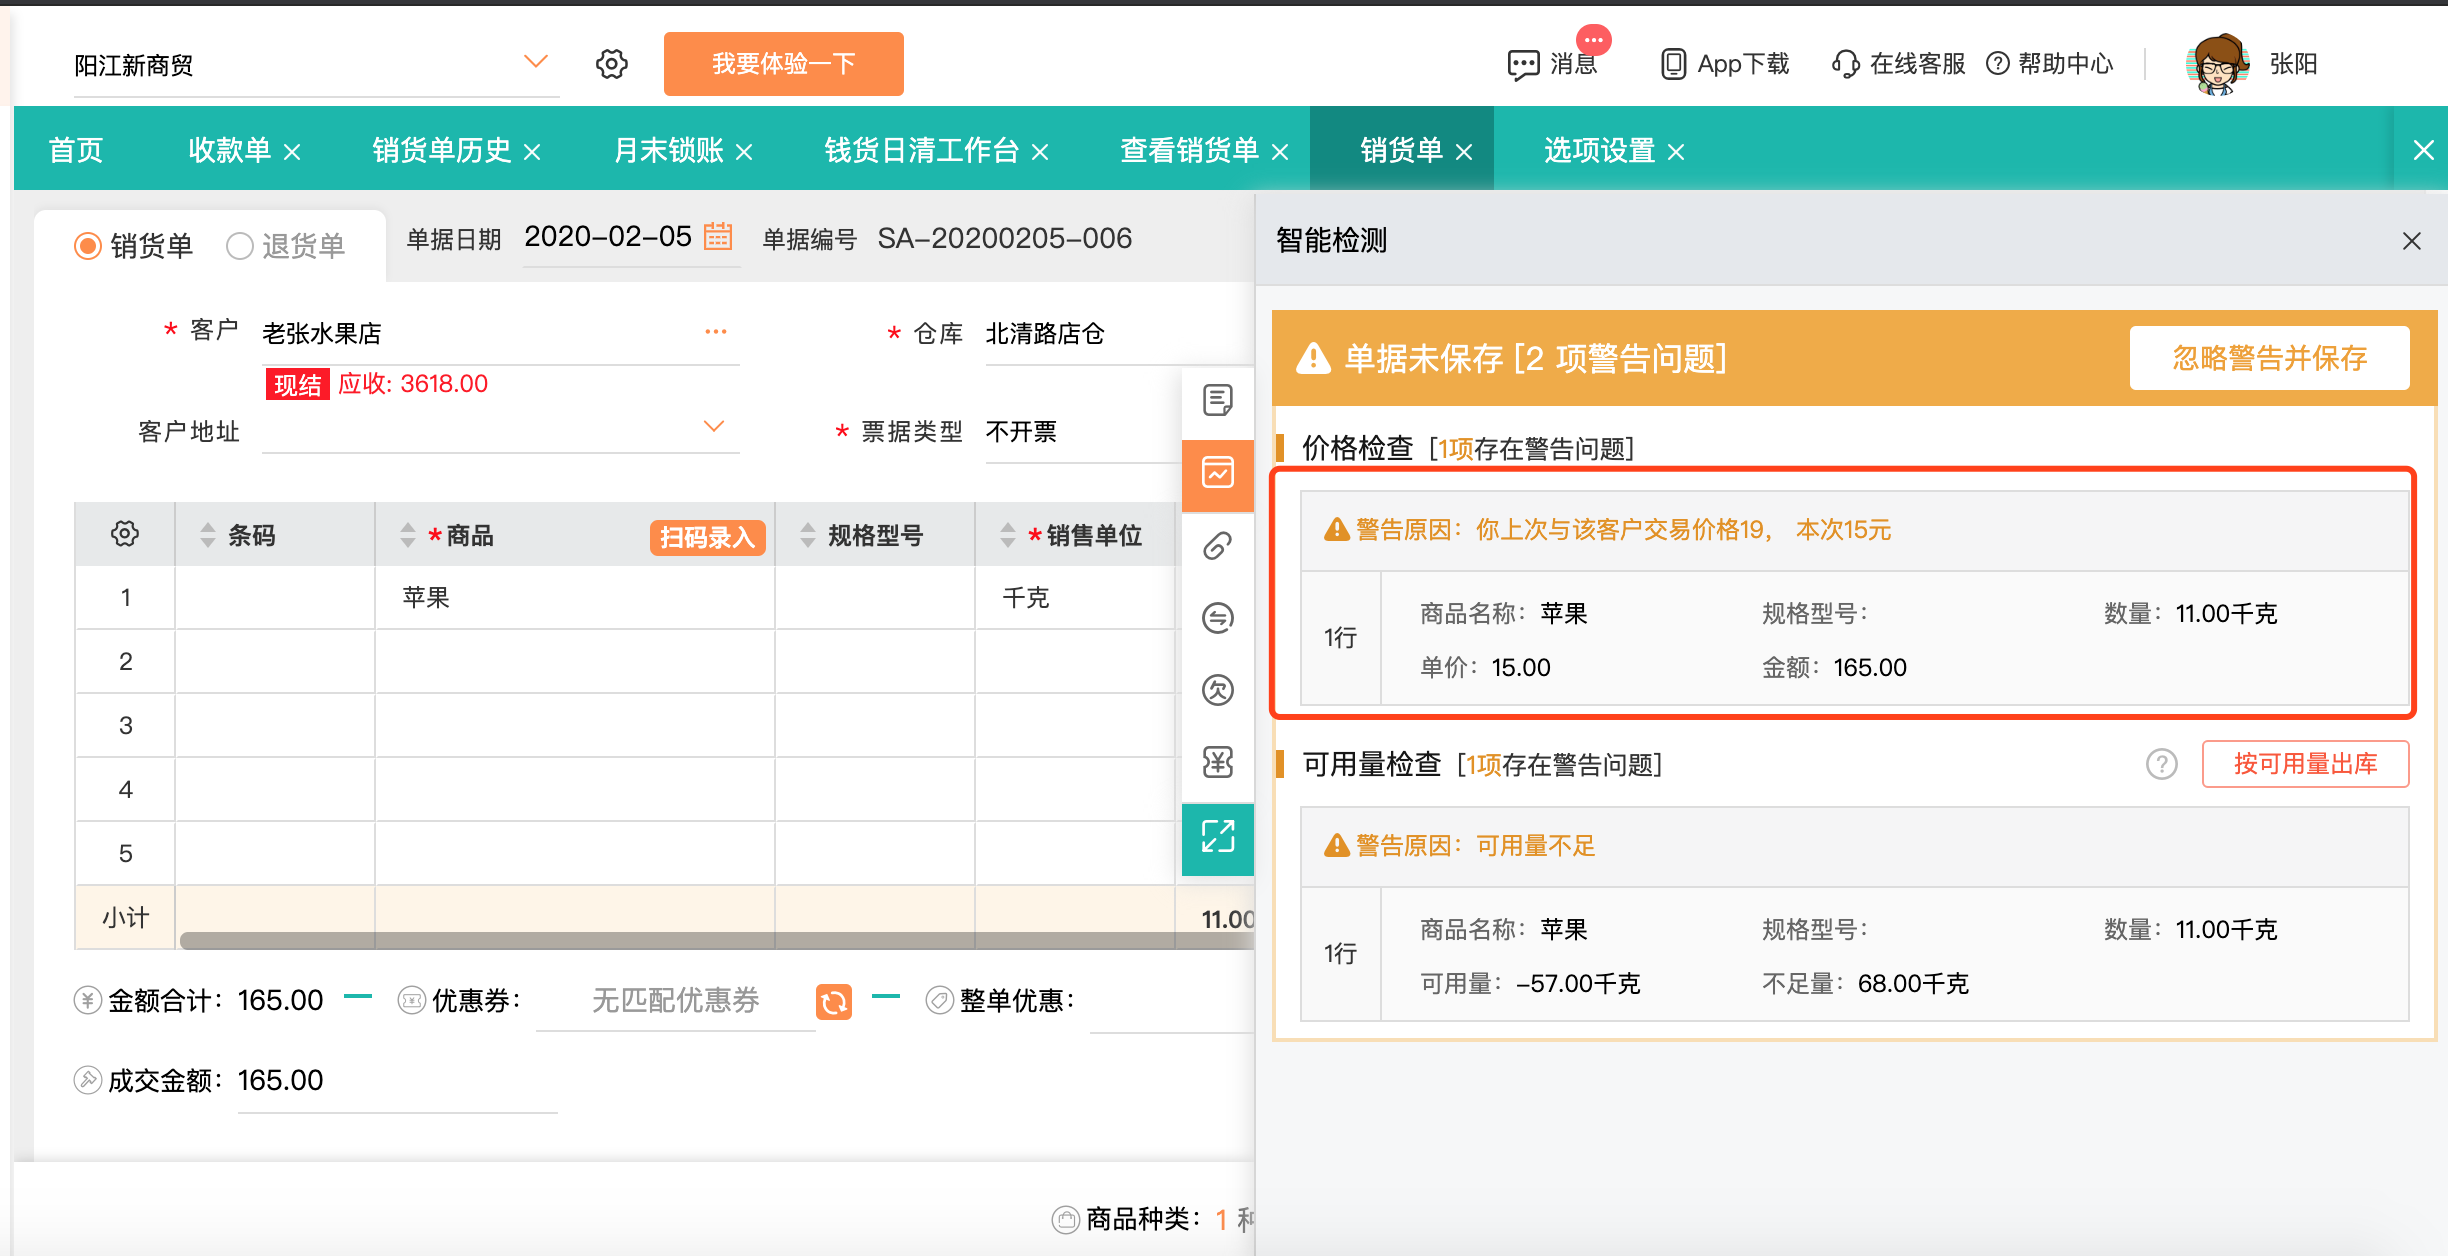Click the settings gear icon top left
Image resolution: width=2448 pixels, height=1256 pixels.
pyautogui.click(x=610, y=64)
